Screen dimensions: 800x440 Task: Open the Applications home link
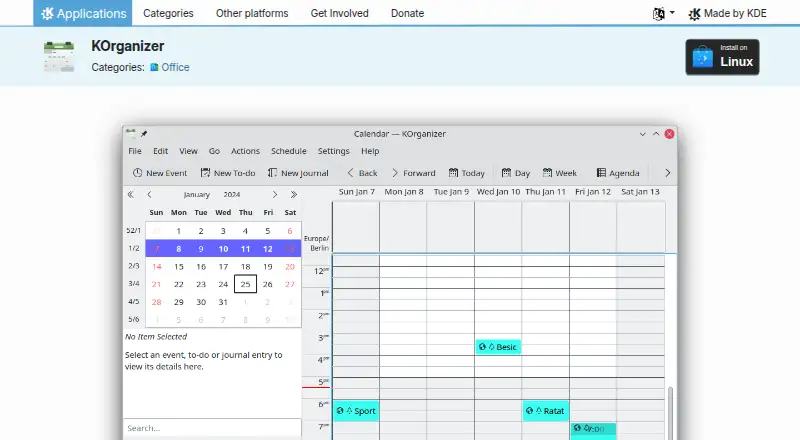83,13
